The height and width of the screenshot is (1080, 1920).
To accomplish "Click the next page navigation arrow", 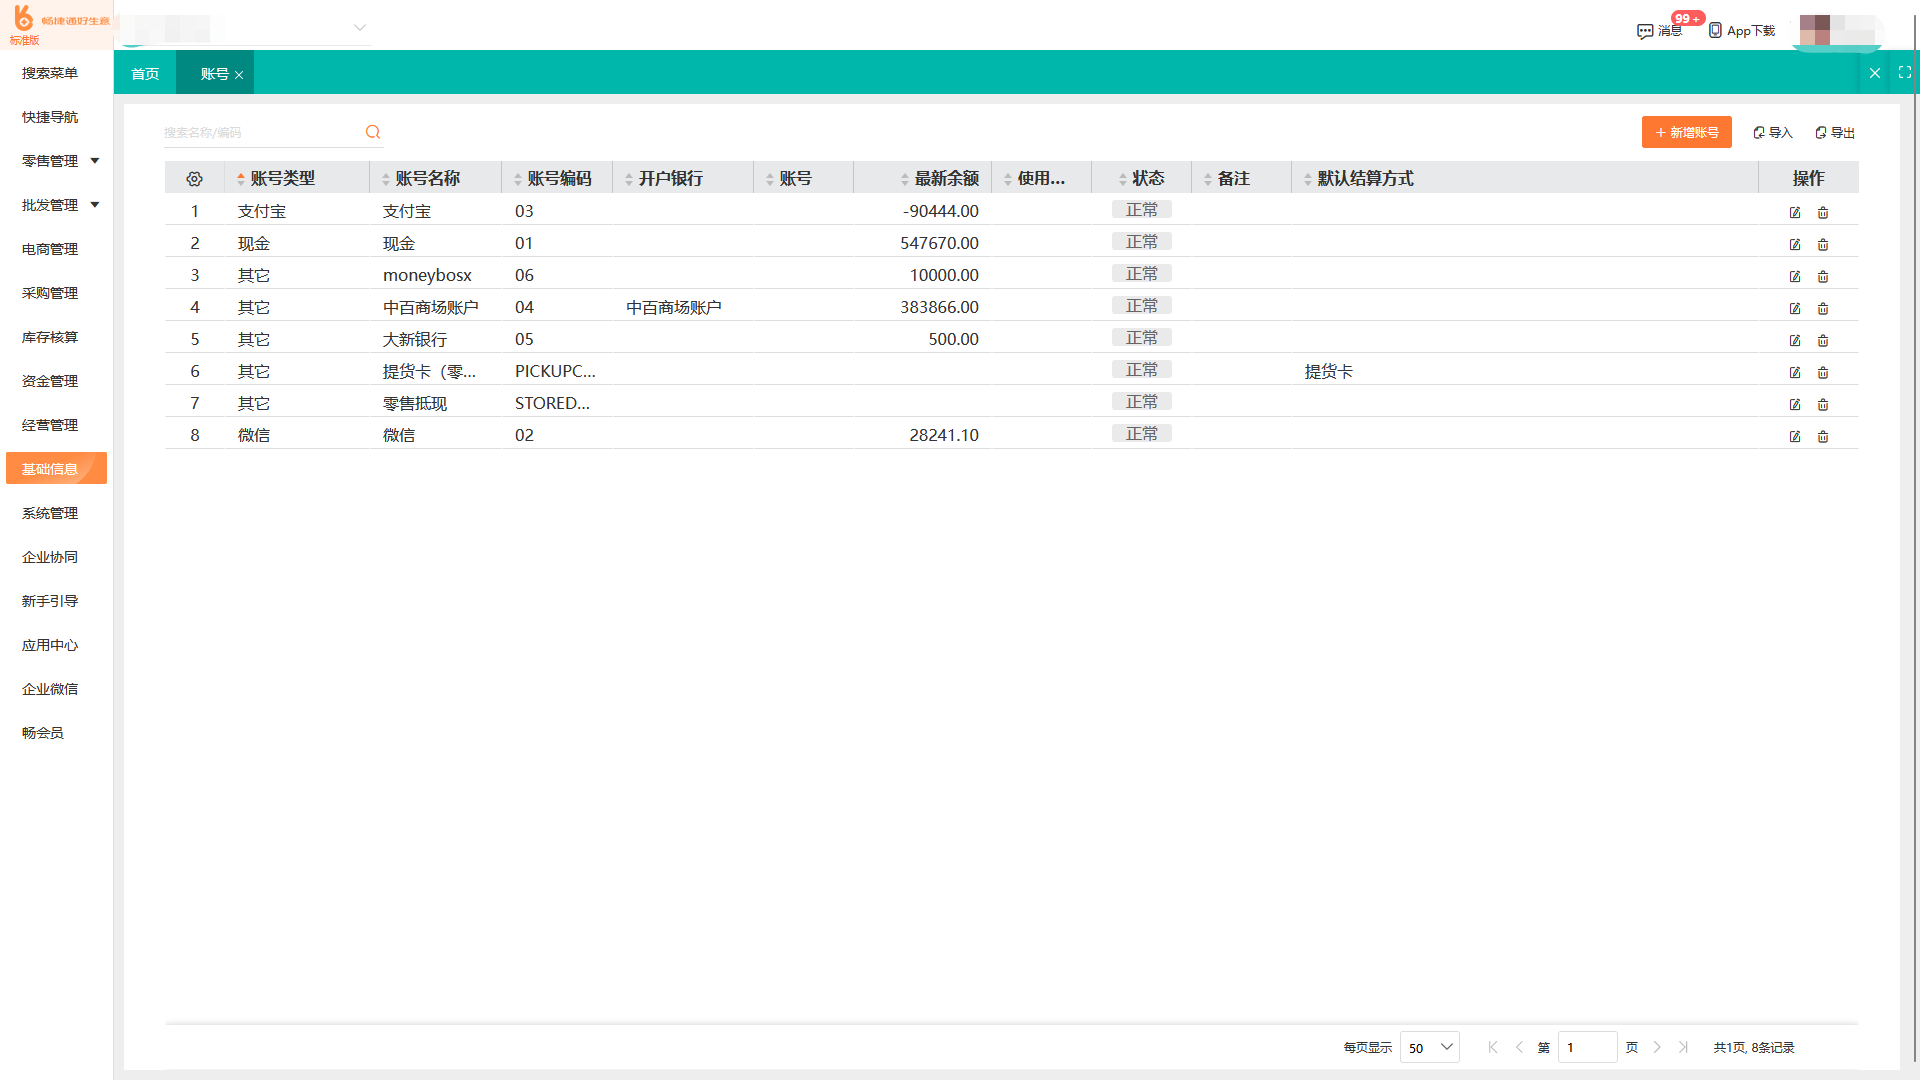I will click(1656, 1047).
